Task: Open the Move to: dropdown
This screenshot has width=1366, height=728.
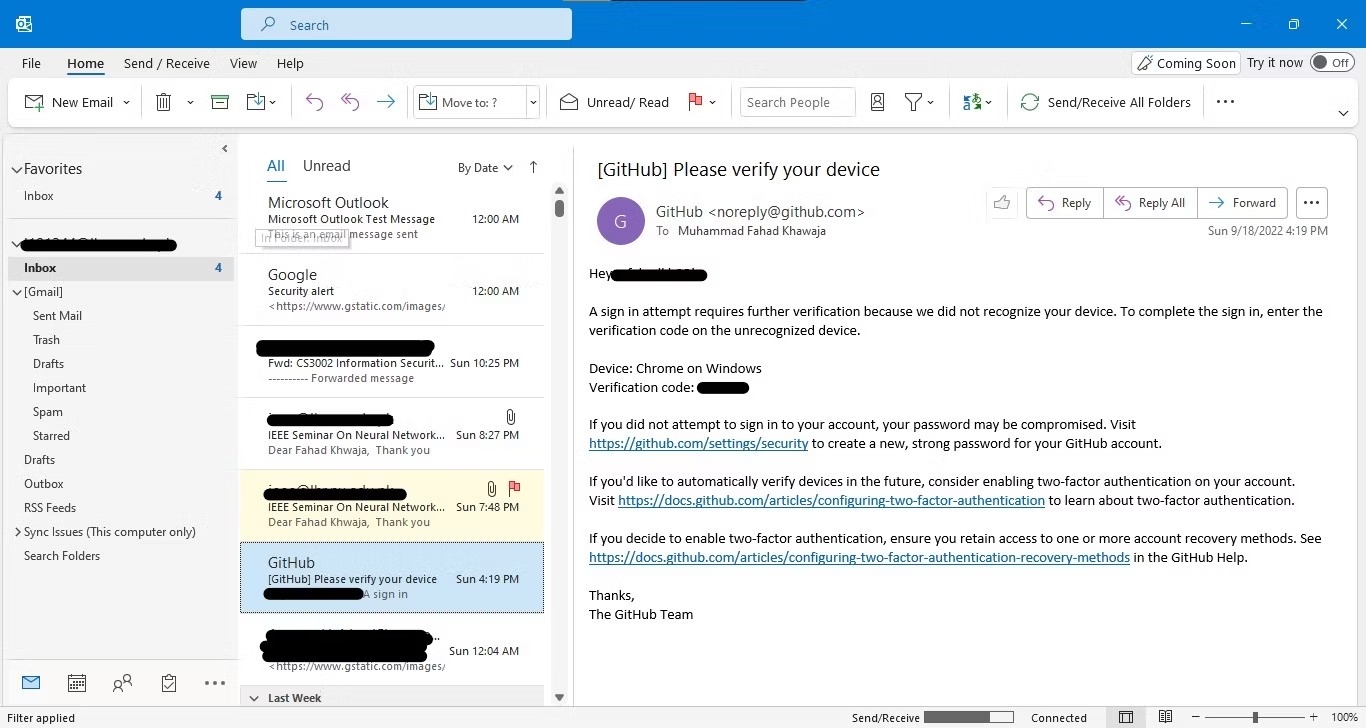Action: tap(532, 101)
